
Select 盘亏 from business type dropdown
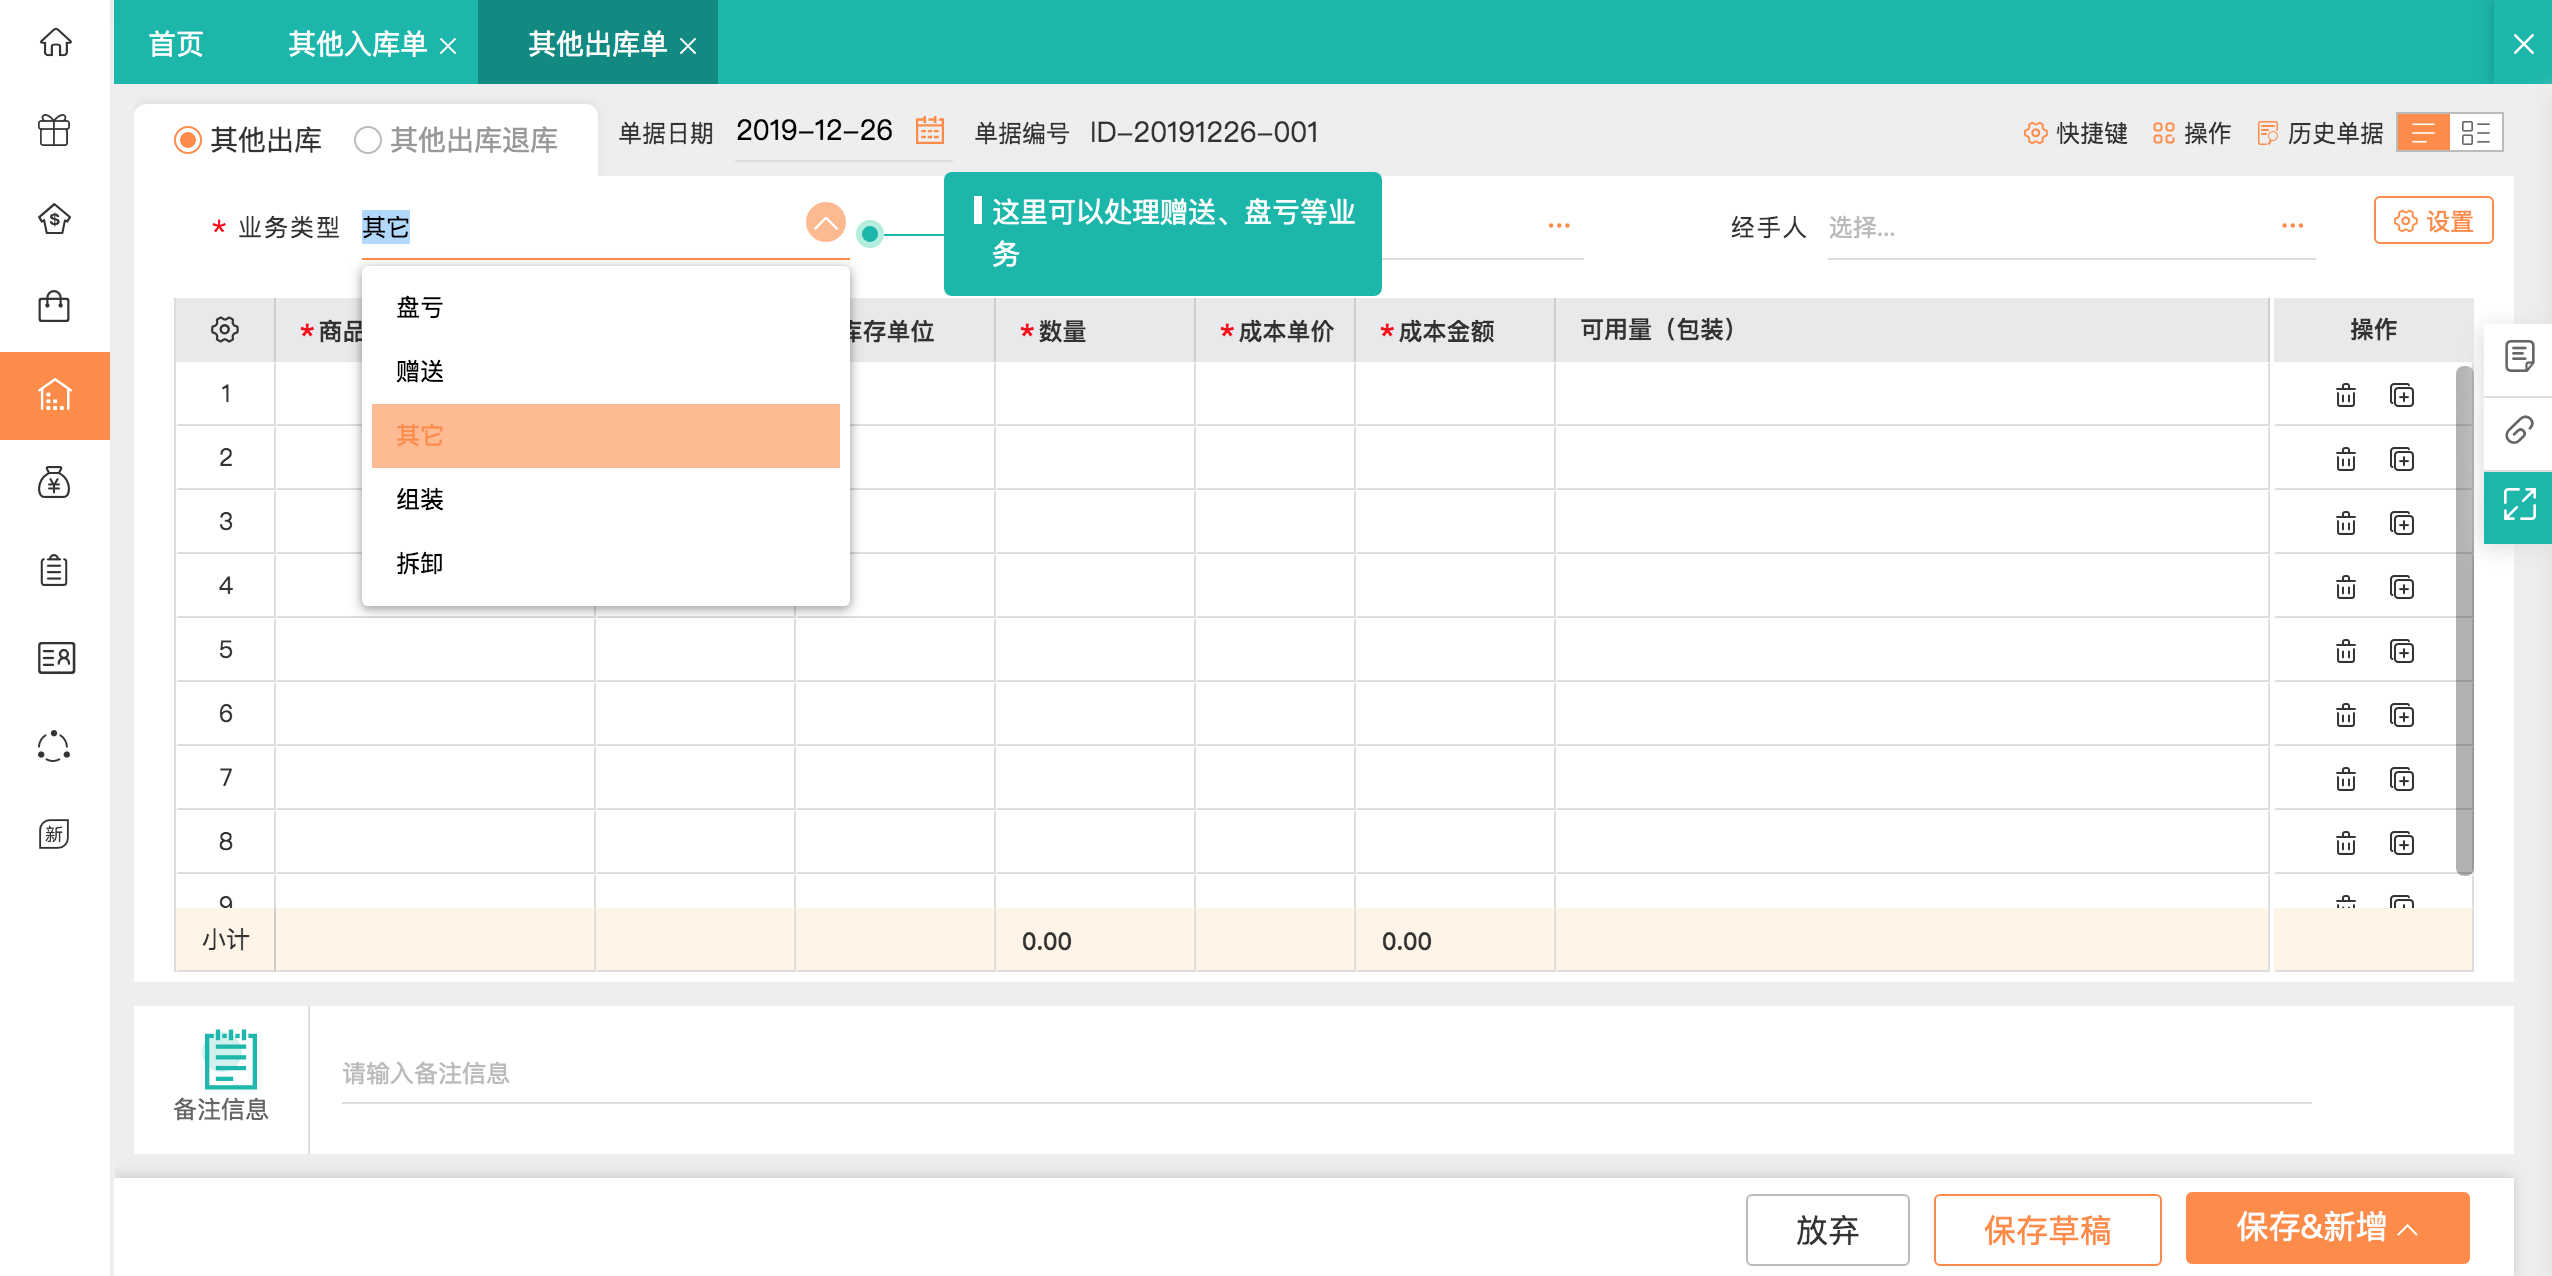pyautogui.click(x=420, y=308)
